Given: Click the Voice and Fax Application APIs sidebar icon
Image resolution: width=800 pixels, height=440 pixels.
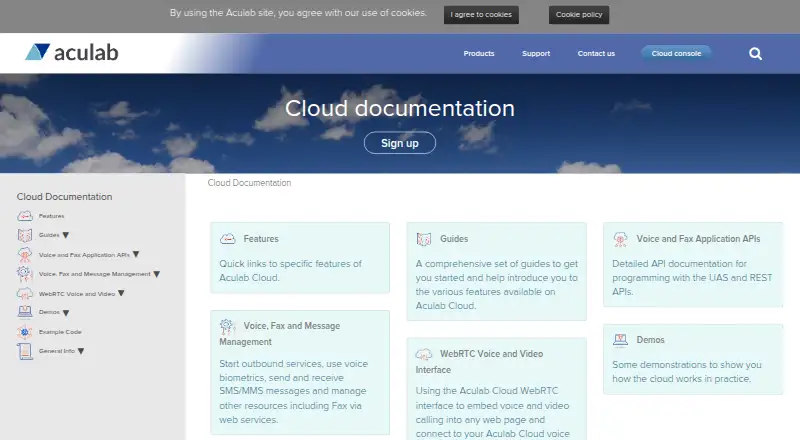Looking at the screenshot, I should [24, 254].
